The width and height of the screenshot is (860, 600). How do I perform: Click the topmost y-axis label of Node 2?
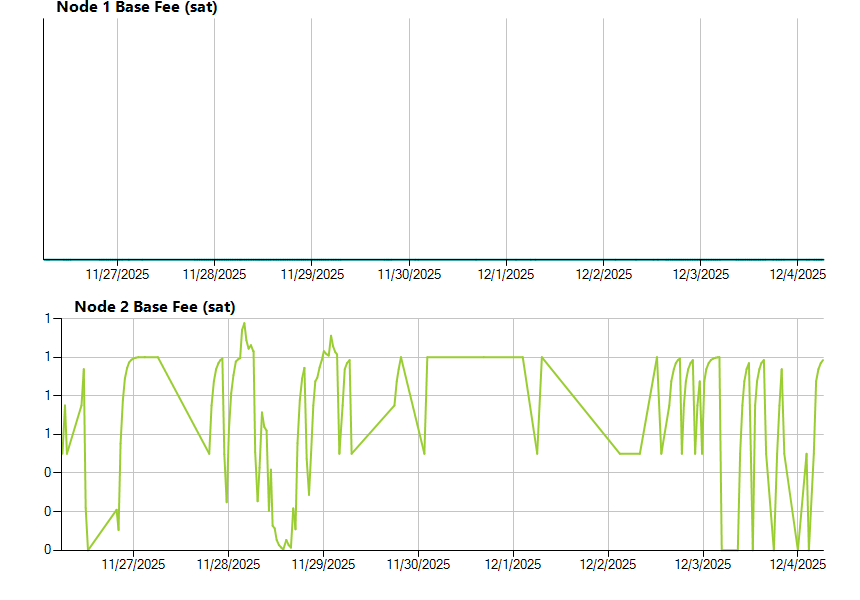tap(46, 319)
